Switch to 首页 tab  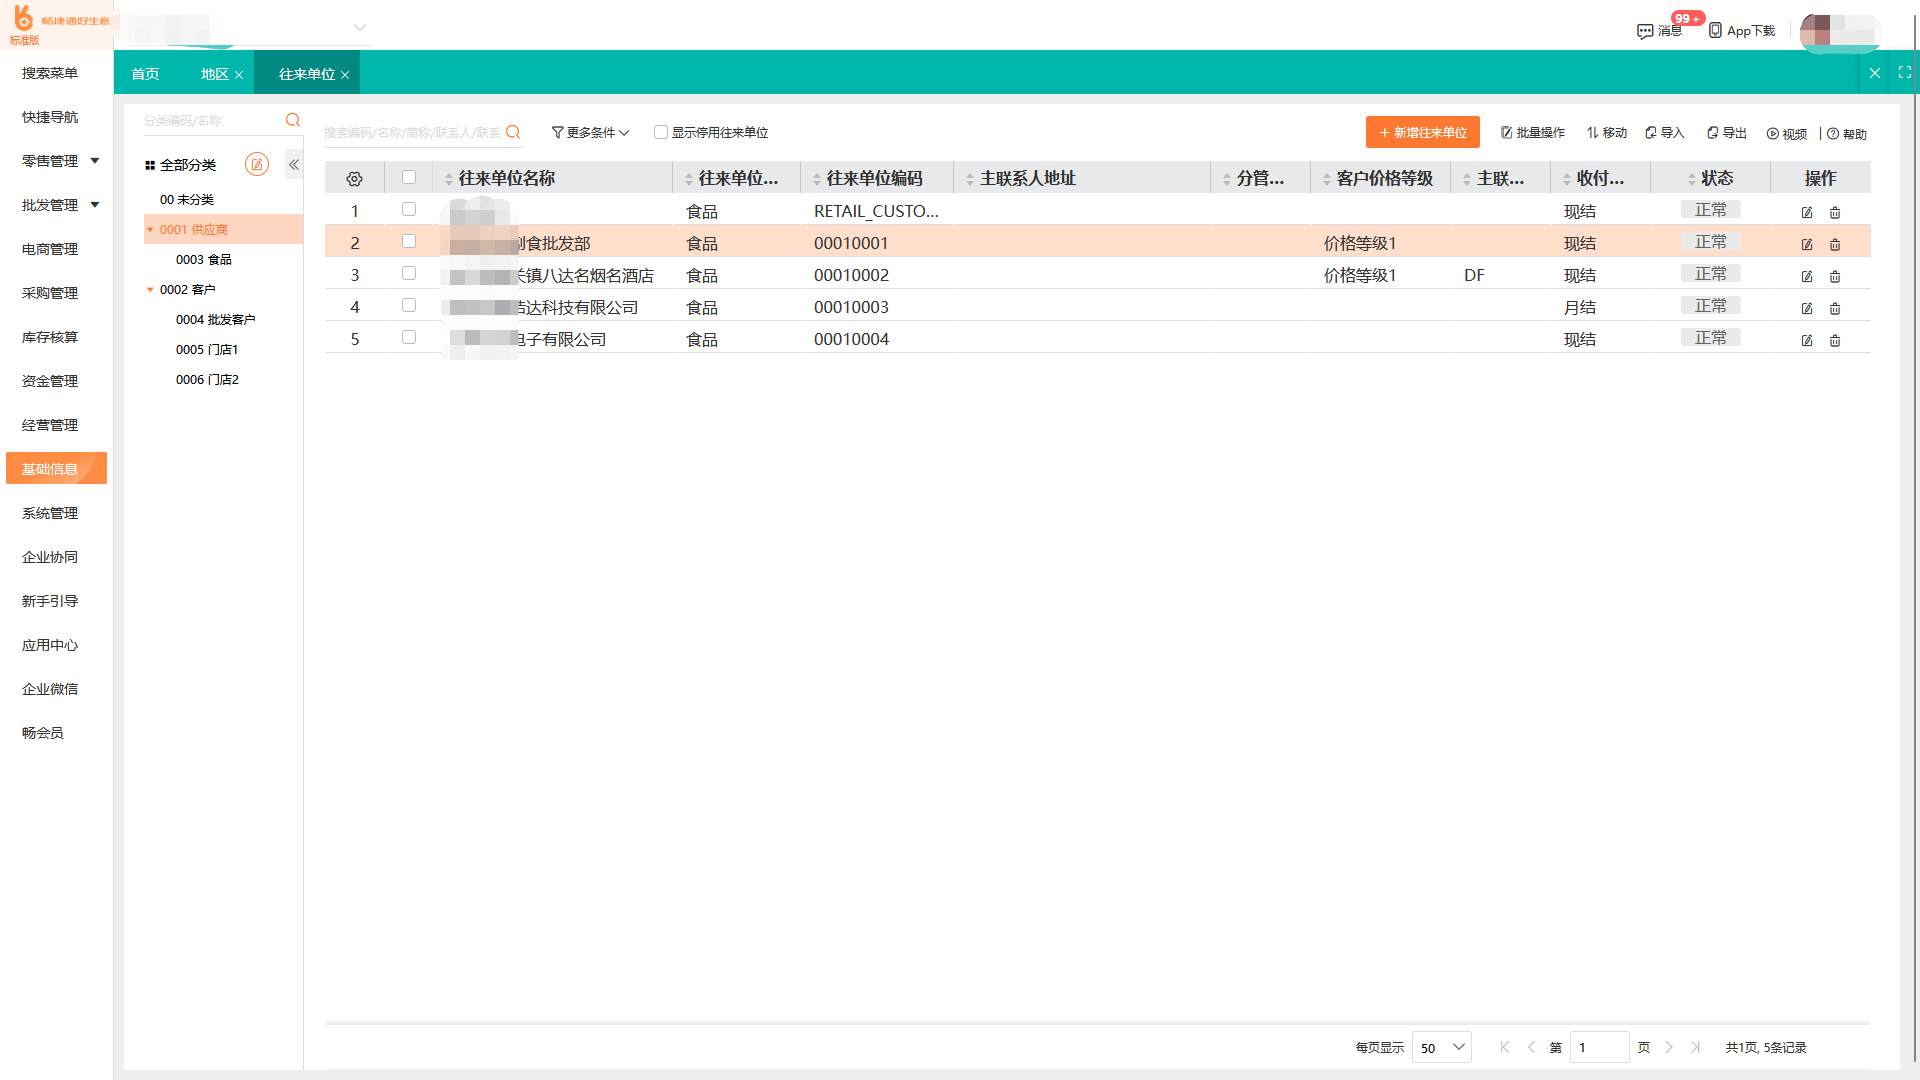click(145, 74)
